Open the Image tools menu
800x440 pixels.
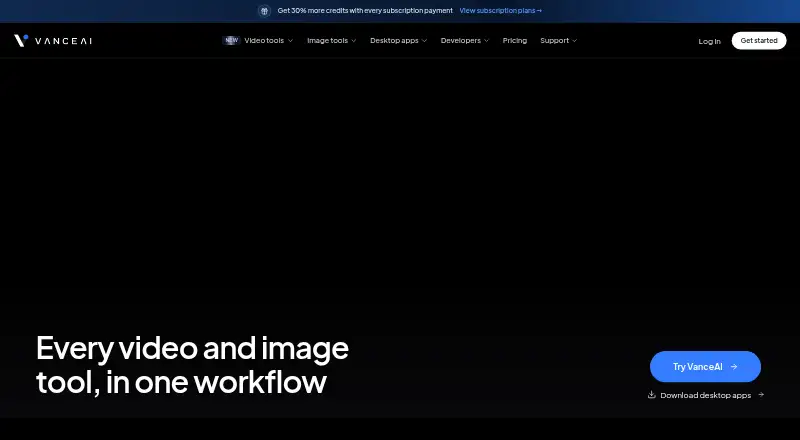tap(328, 40)
